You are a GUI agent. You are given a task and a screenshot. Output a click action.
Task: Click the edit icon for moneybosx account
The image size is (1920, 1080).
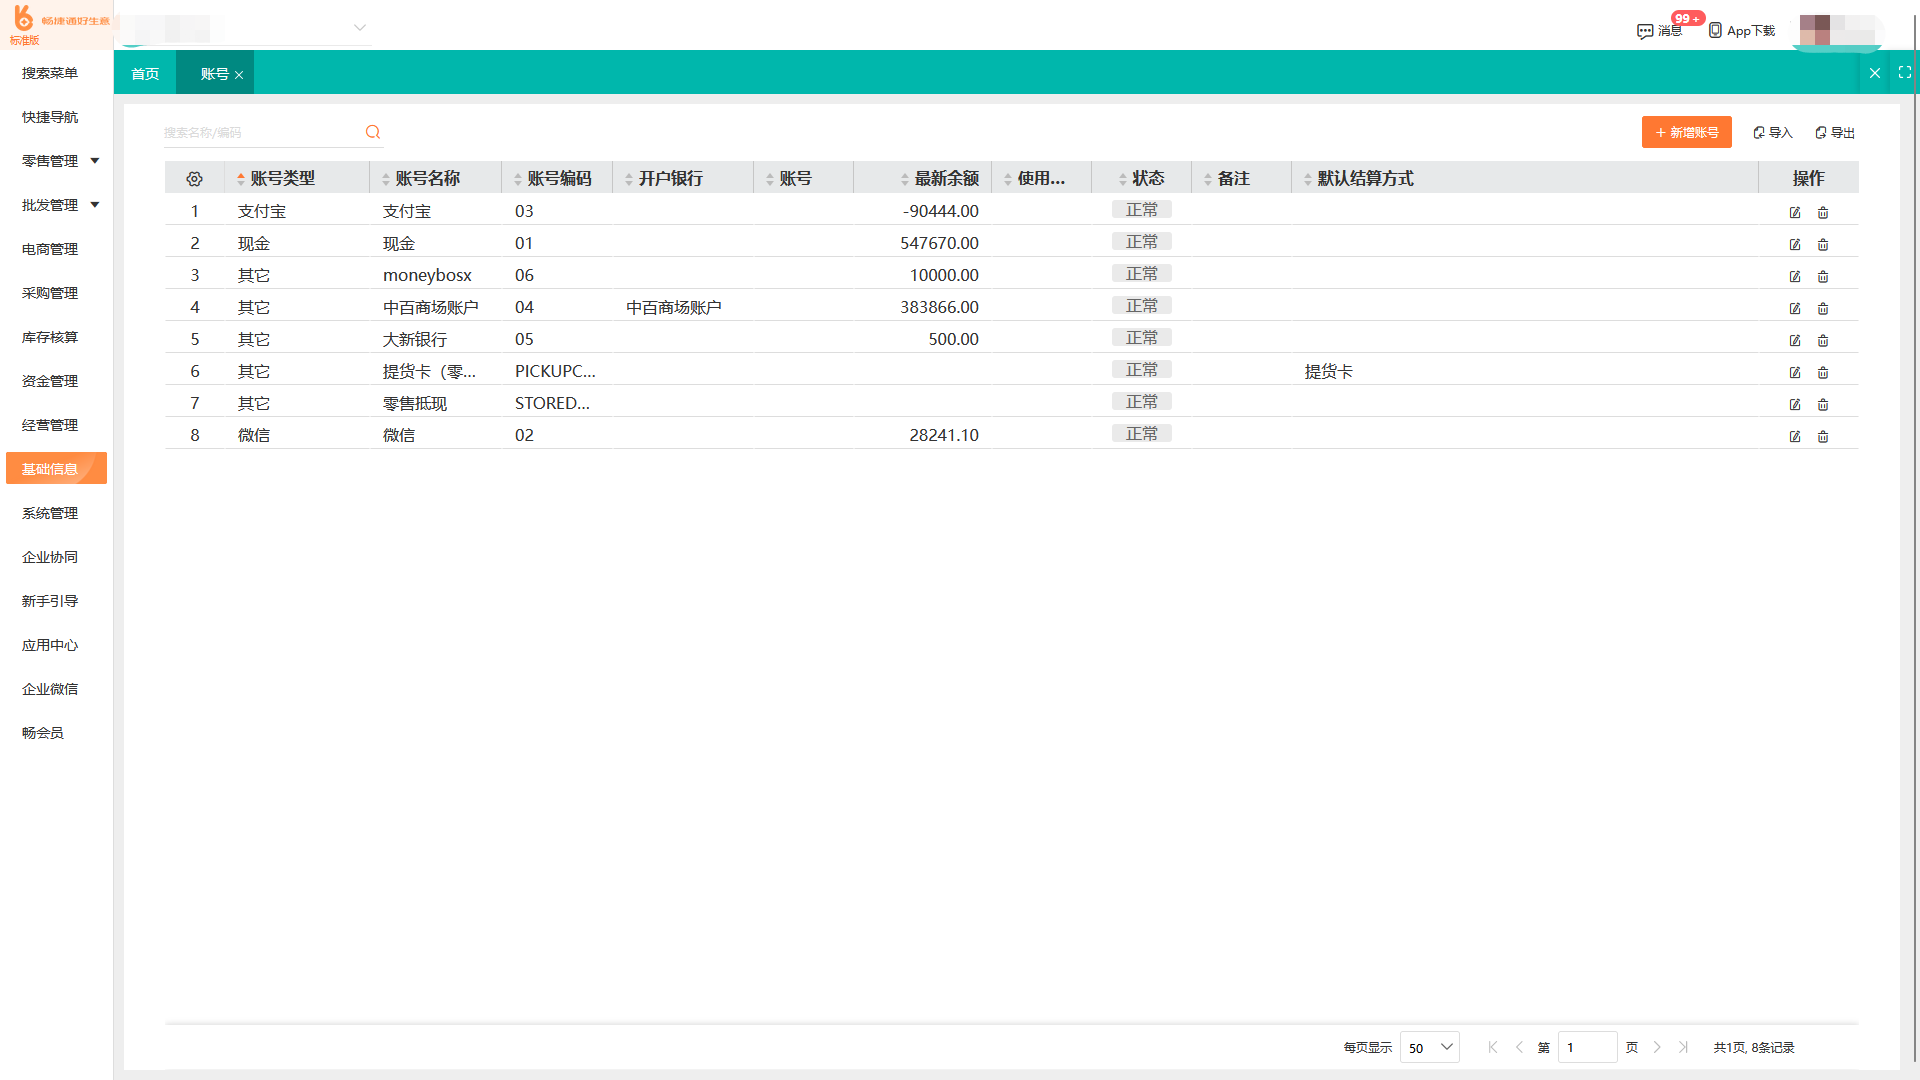[x=1795, y=276]
